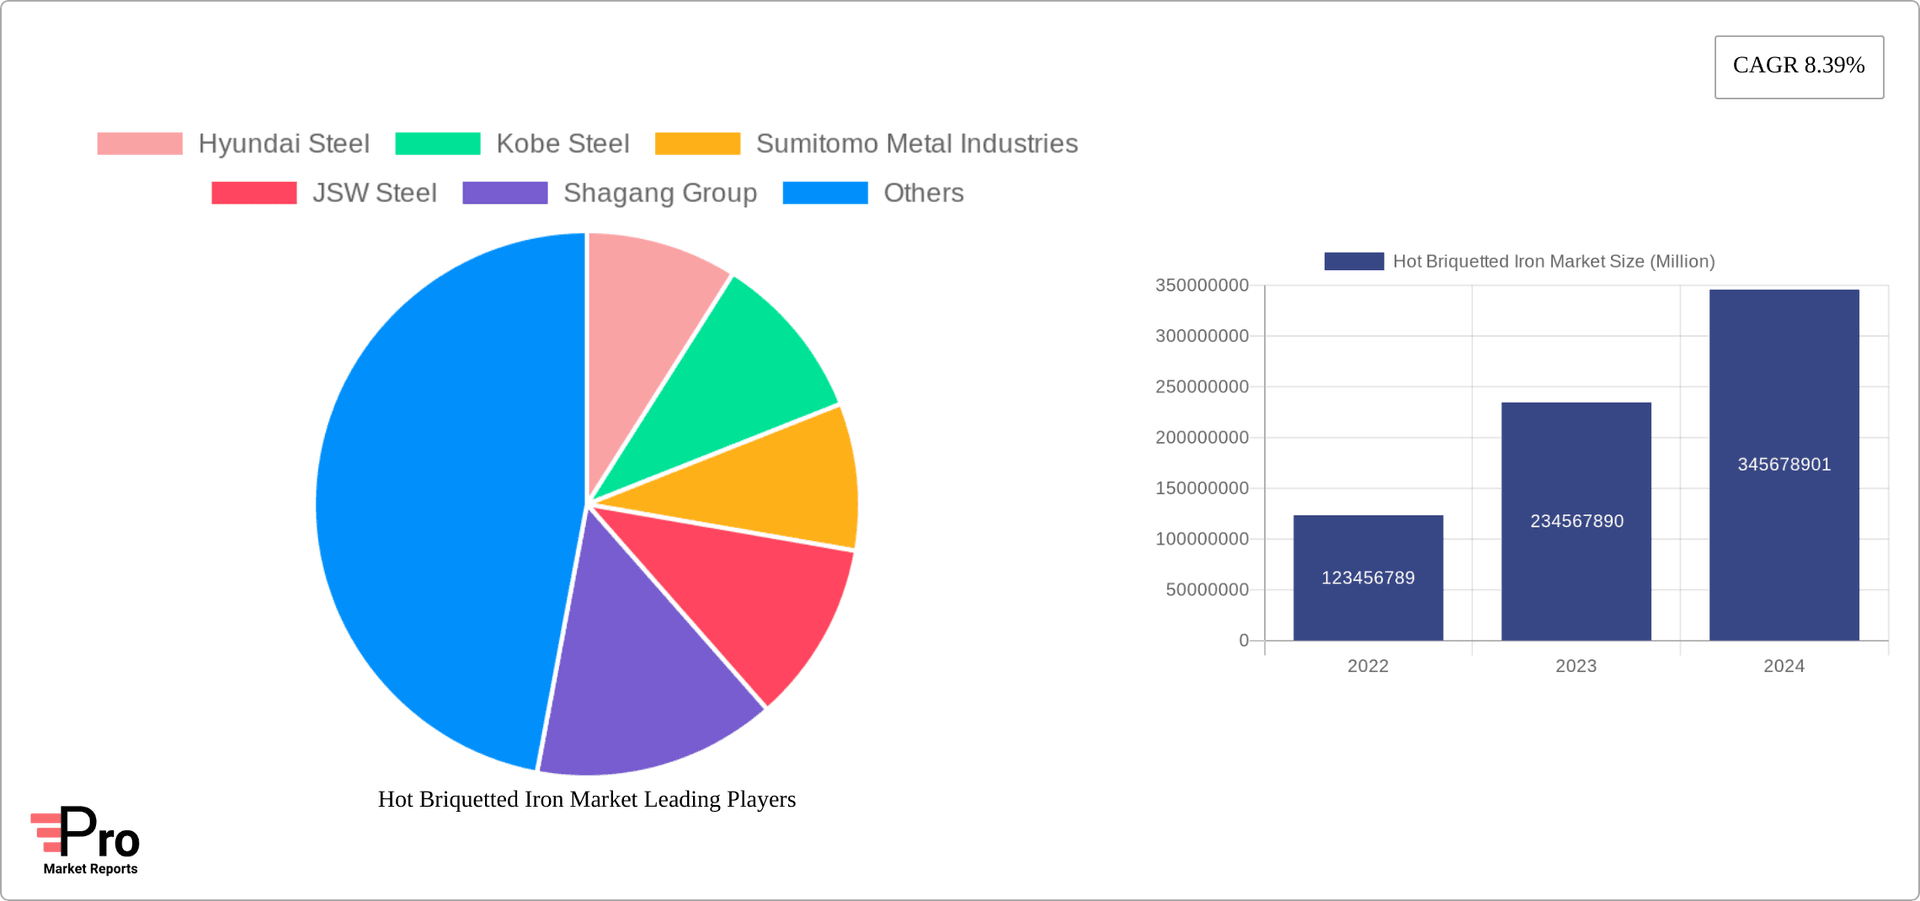Click the Hyundai Steel pink legend swatch
This screenshot has width=1920, height=901.
coord(139,144)
